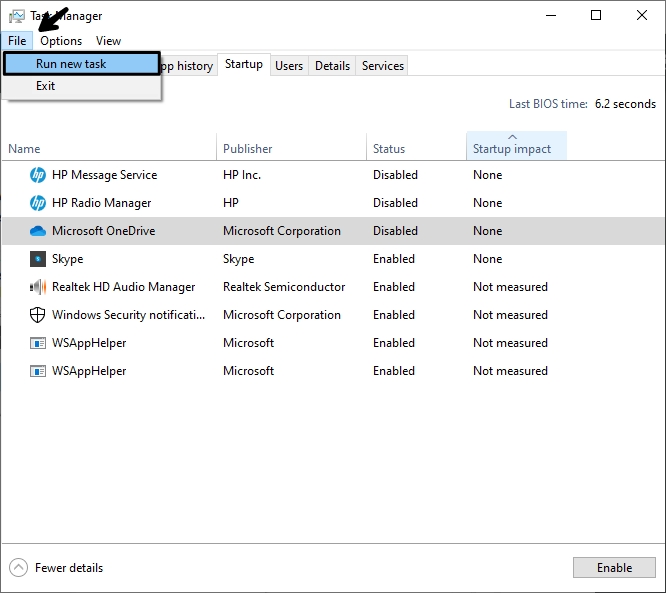Close the Task Manager window
This screenshot has height=593, width=666.
pyautogui.click(x=642, y=15)
